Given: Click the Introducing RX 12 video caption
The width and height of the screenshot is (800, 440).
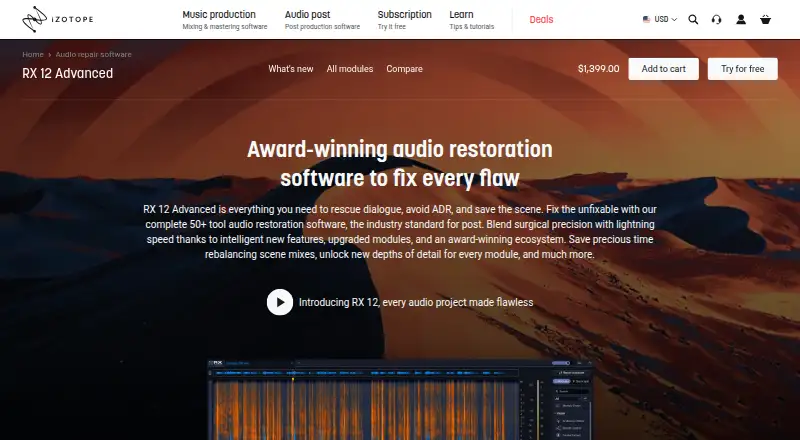Looking at the screenshot, I should [x=416, y=302].
